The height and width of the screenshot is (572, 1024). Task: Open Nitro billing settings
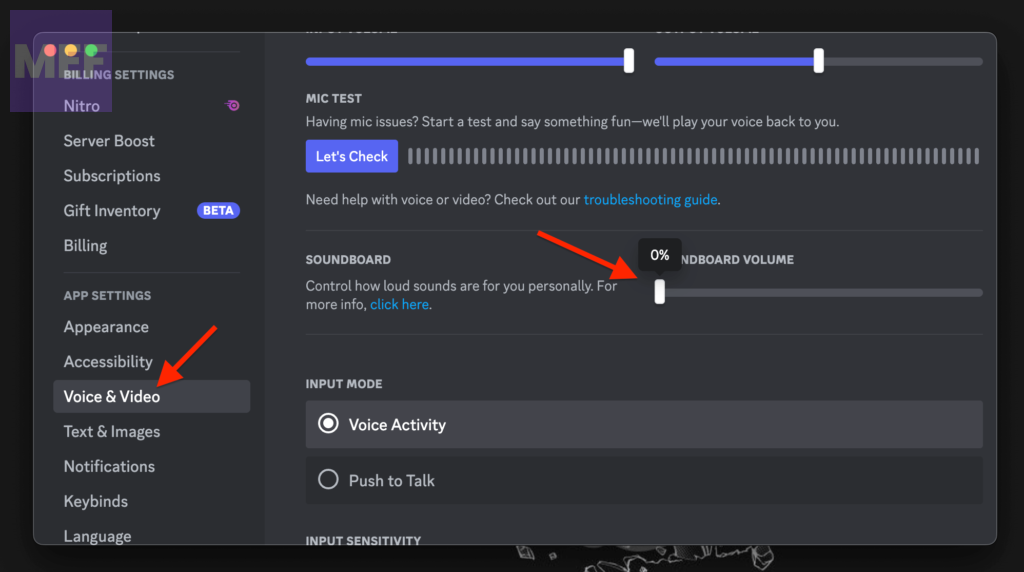tap(82, 105)
